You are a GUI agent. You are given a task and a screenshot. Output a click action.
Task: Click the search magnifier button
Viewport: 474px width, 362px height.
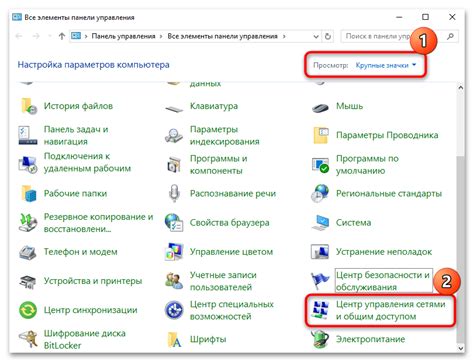(450, 36)
